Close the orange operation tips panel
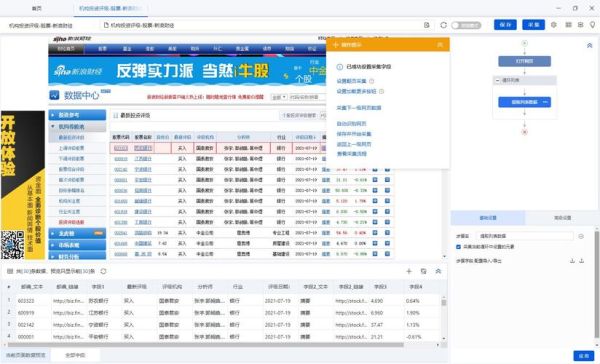The height and width of the screenshot is (364, 600). tap(440, 45)
